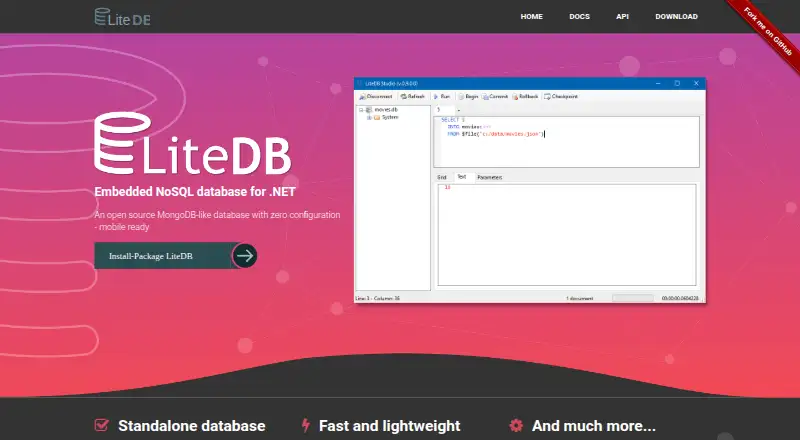Click the lightning bolt icon beside Fast and lightweight
Viewport: 800px width, 440px height.
coord(306,425)
